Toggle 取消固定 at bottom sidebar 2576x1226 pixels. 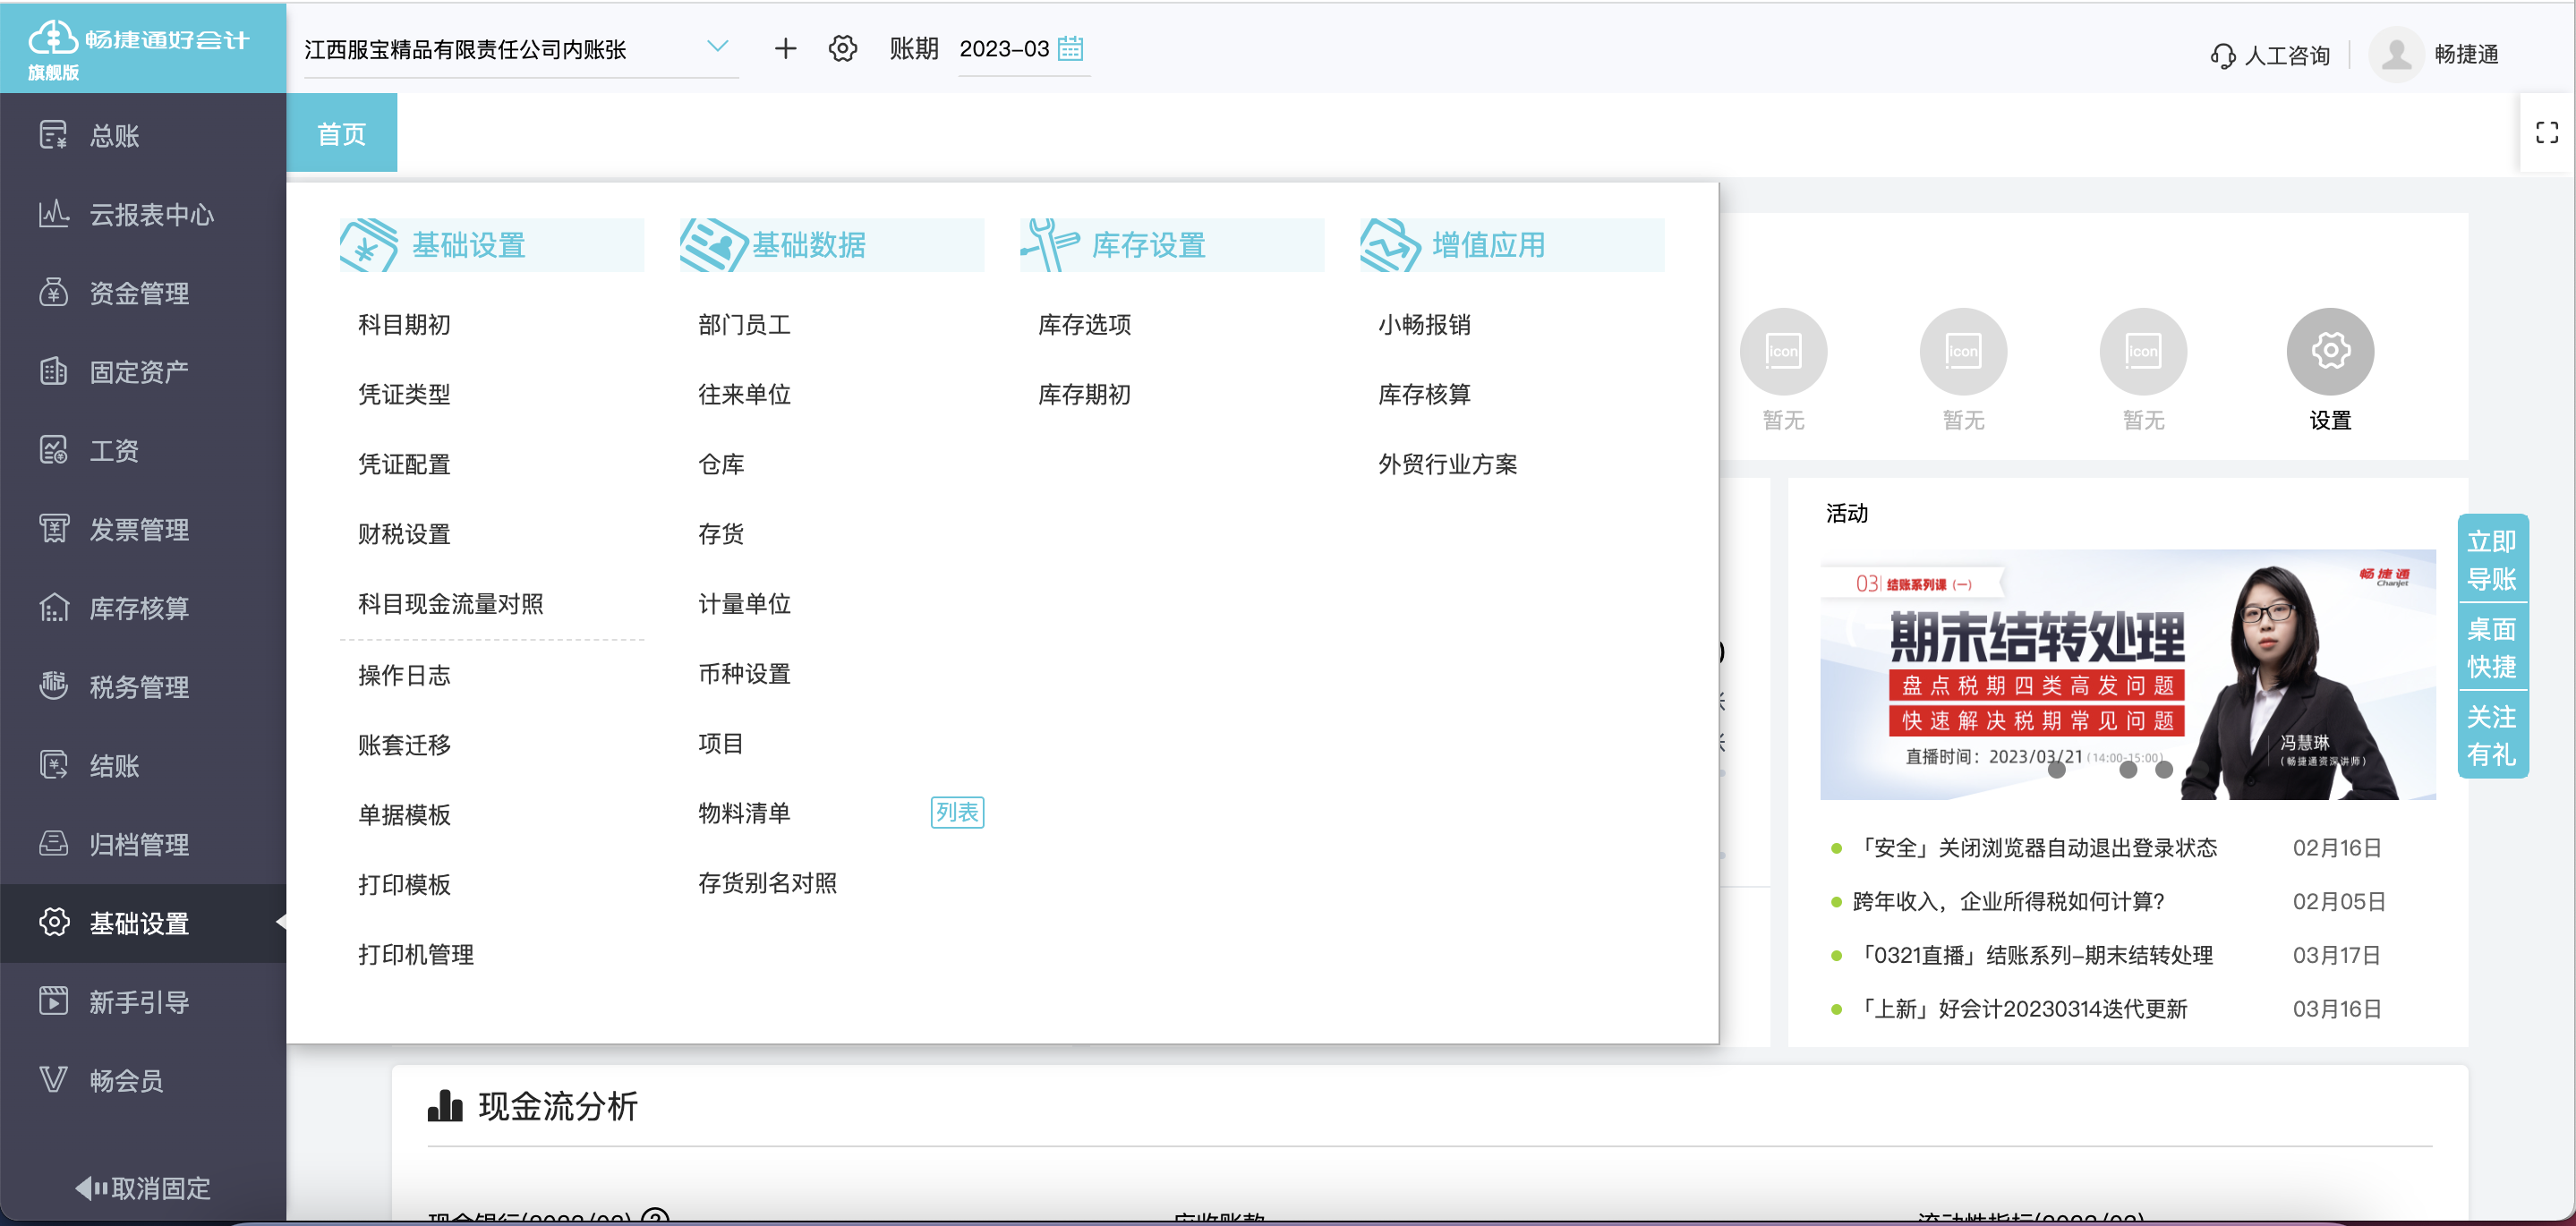(146, 1183)
